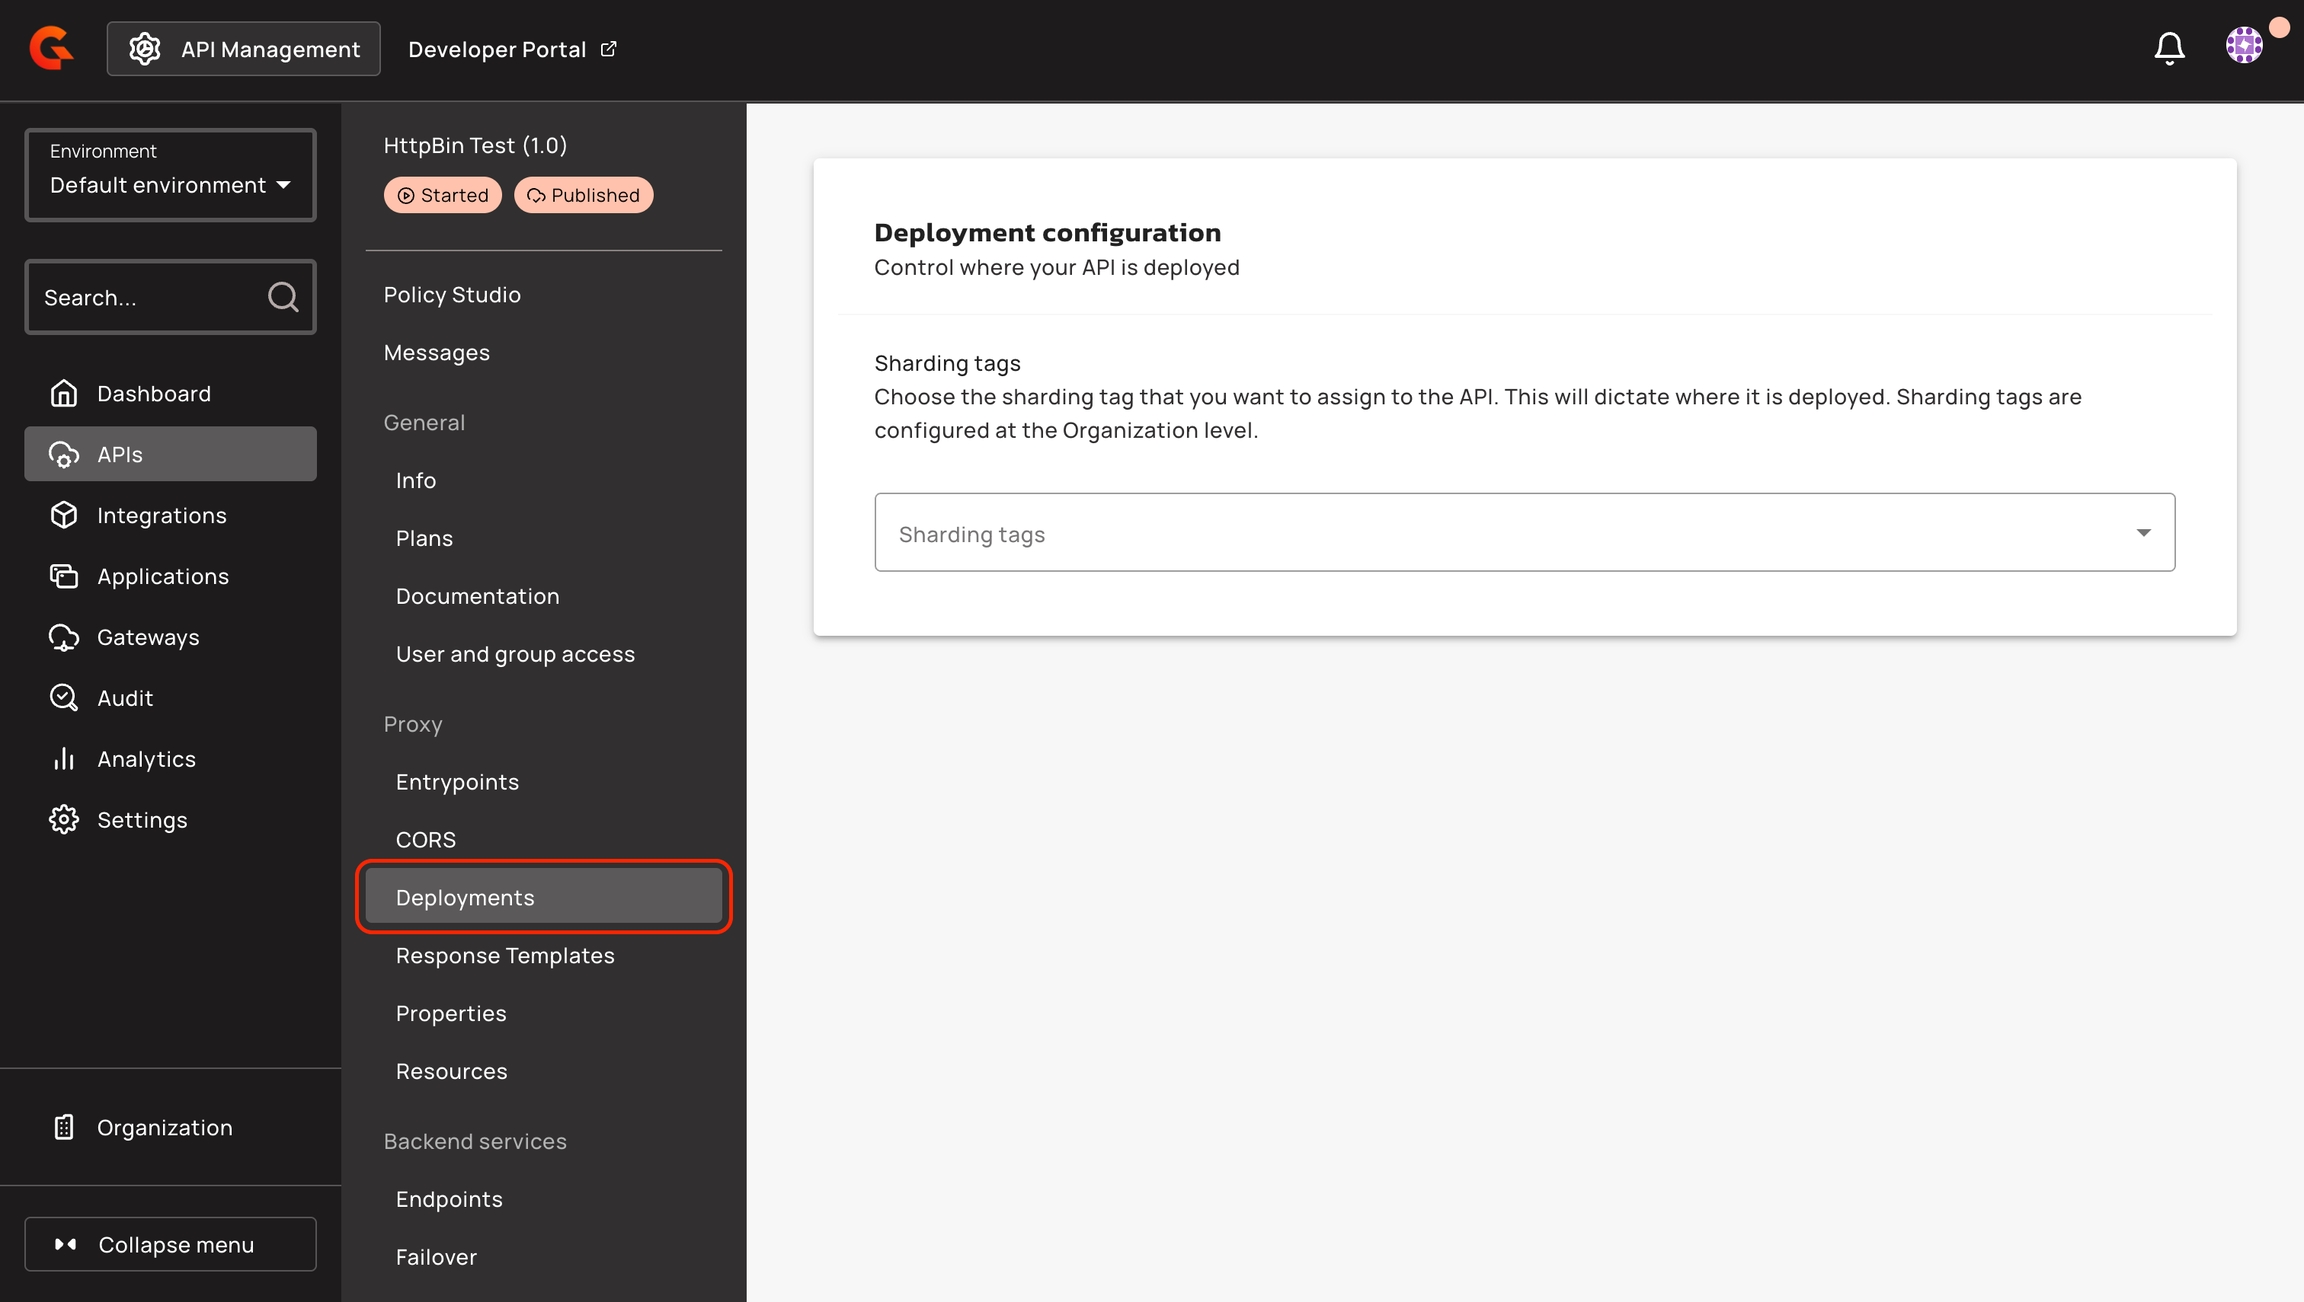Open Organization settings in sidebar
This screenshot has width=2304, height=1302.
164,1127
